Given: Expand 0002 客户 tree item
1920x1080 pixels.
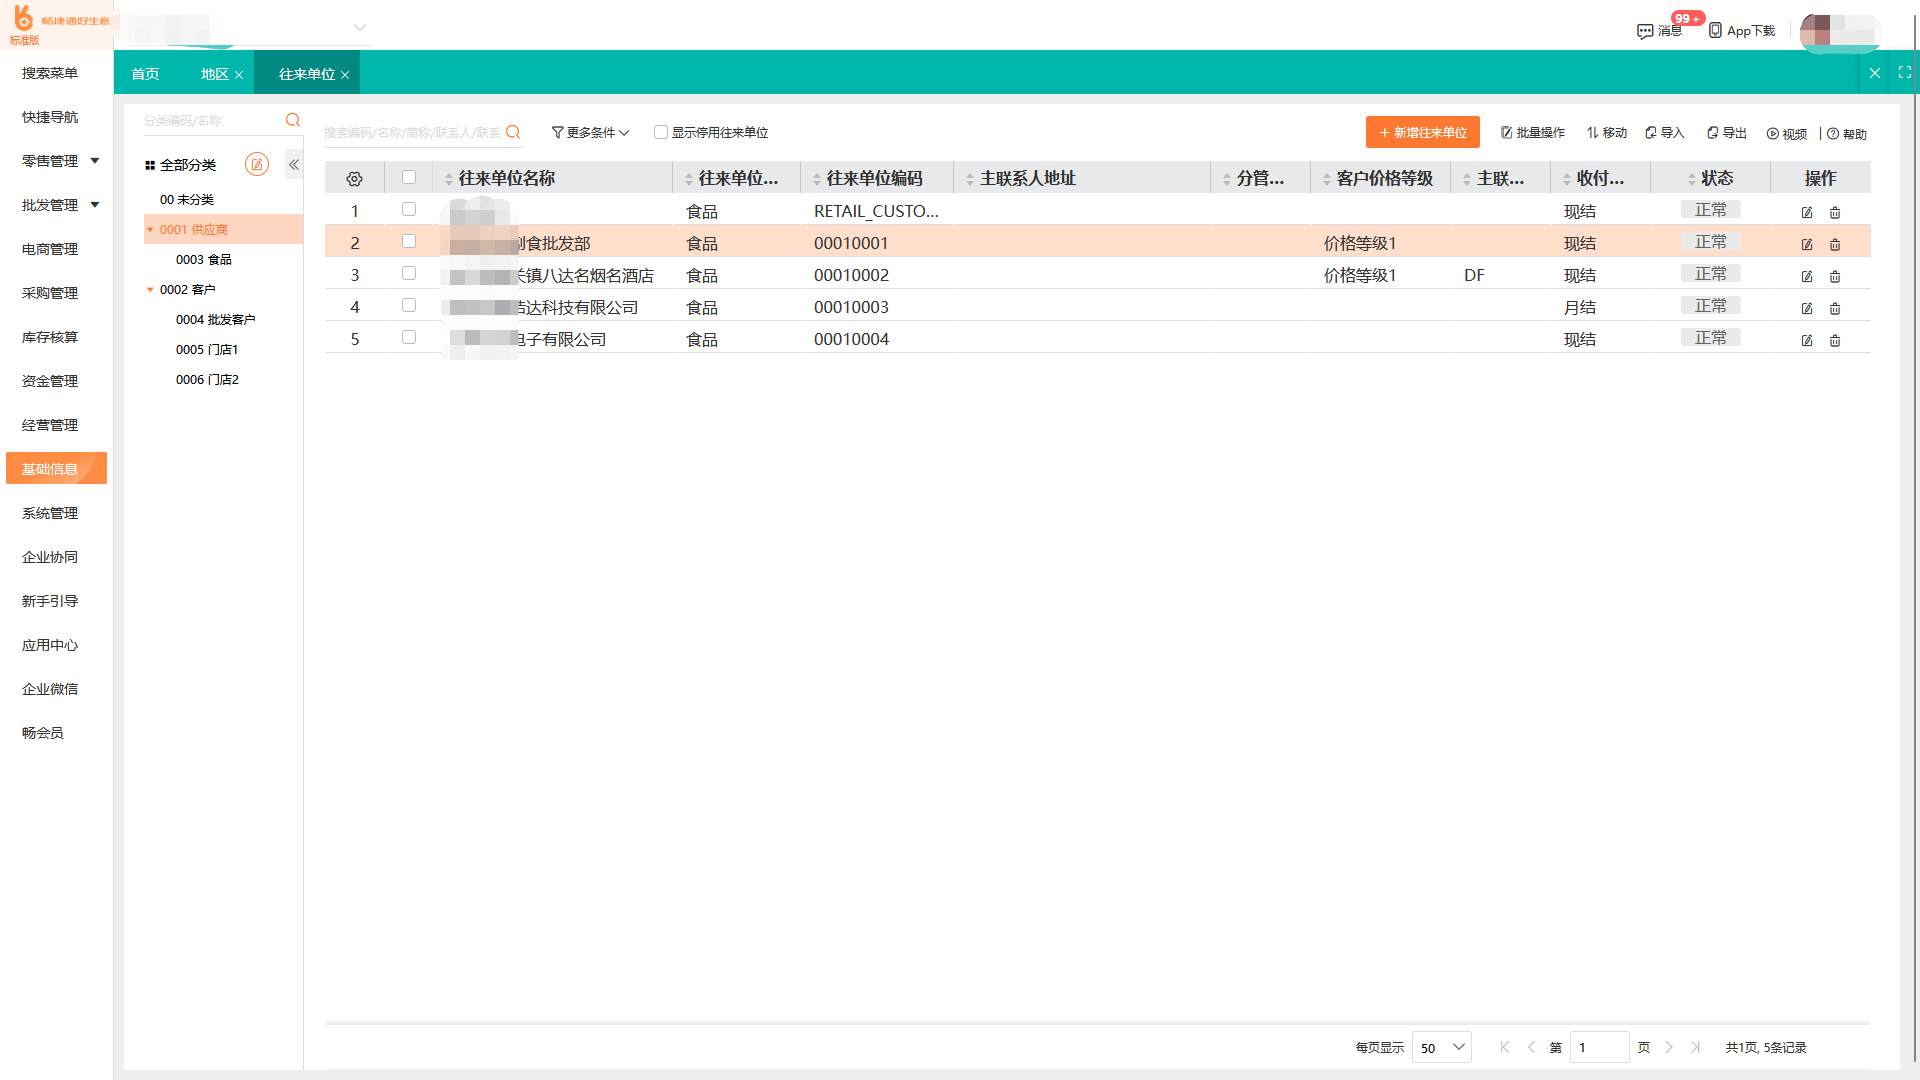Looking at the screenshot, I should coord(150,289).
